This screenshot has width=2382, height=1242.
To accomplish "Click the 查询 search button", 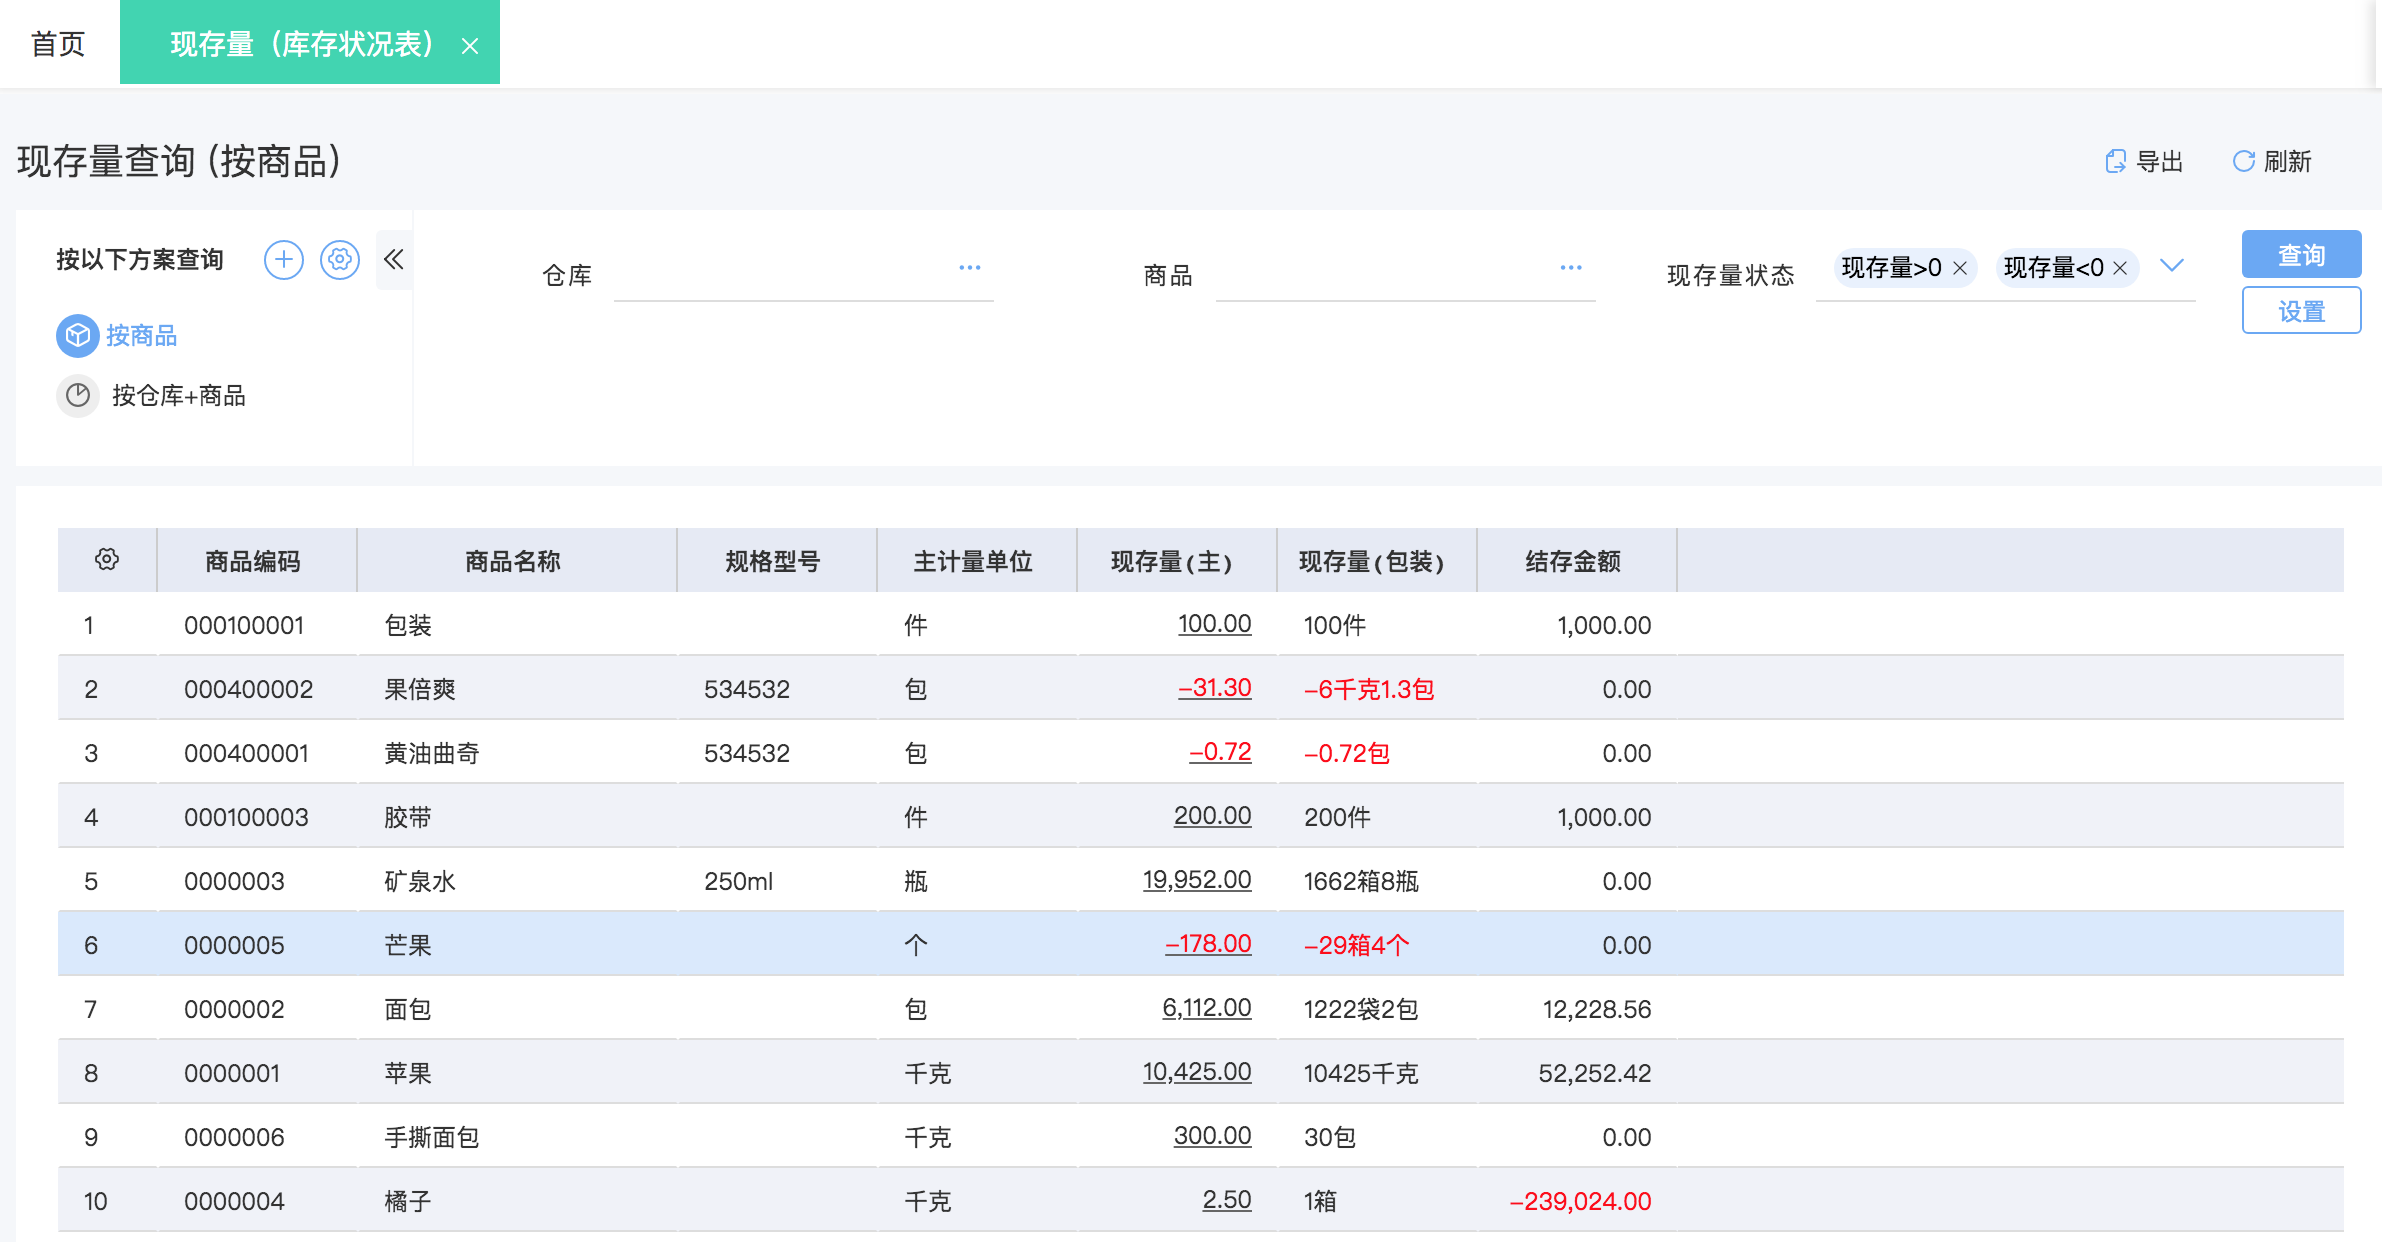I will coord(2300,257).
